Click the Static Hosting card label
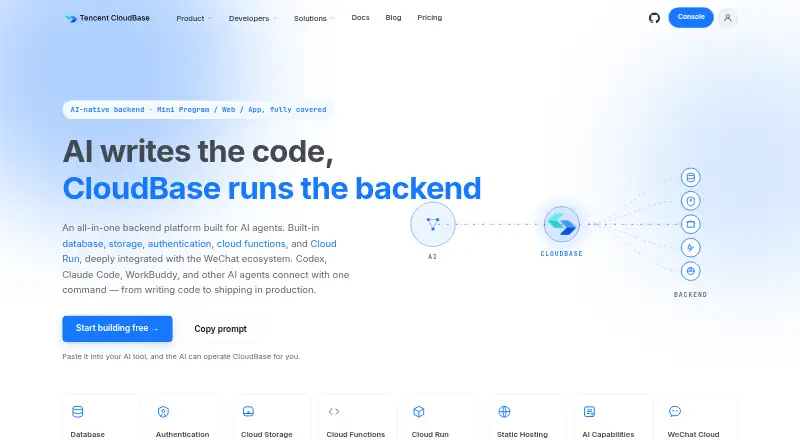Screen dimensions: 800x440 point(522,434)
